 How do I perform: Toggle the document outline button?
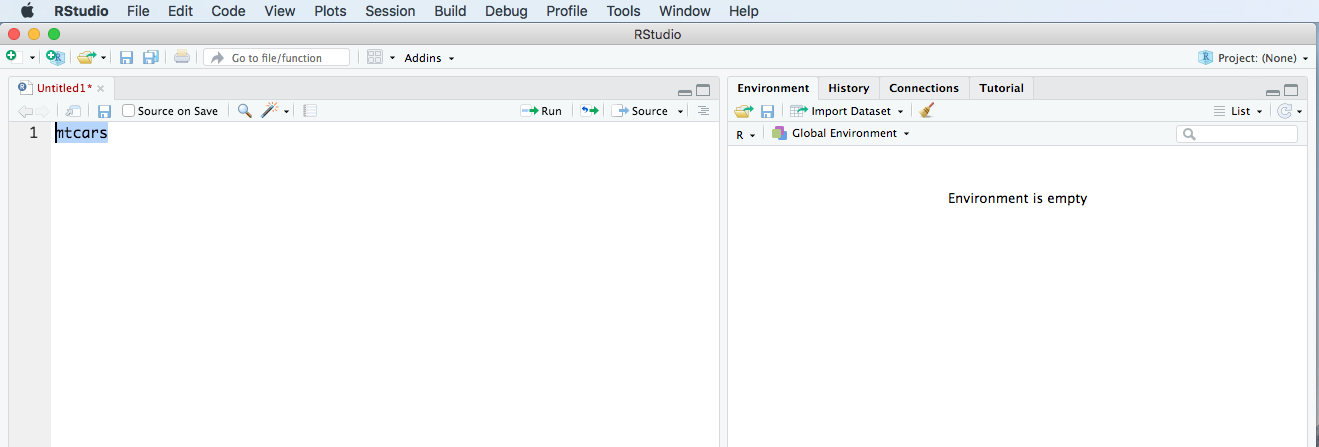(x=703, y=111)
